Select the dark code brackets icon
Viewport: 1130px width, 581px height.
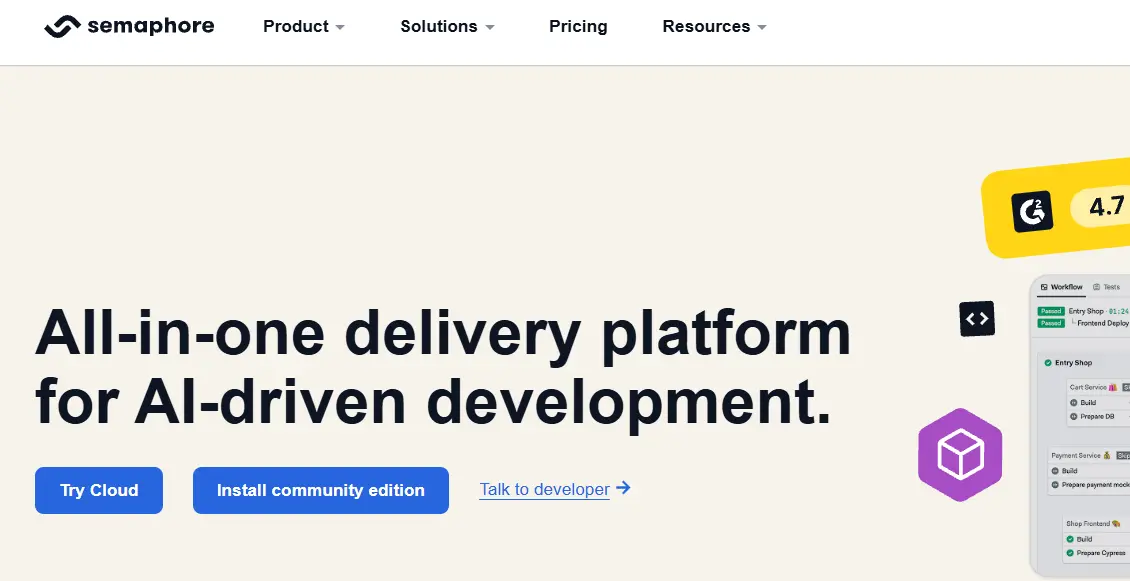point(977,319)
